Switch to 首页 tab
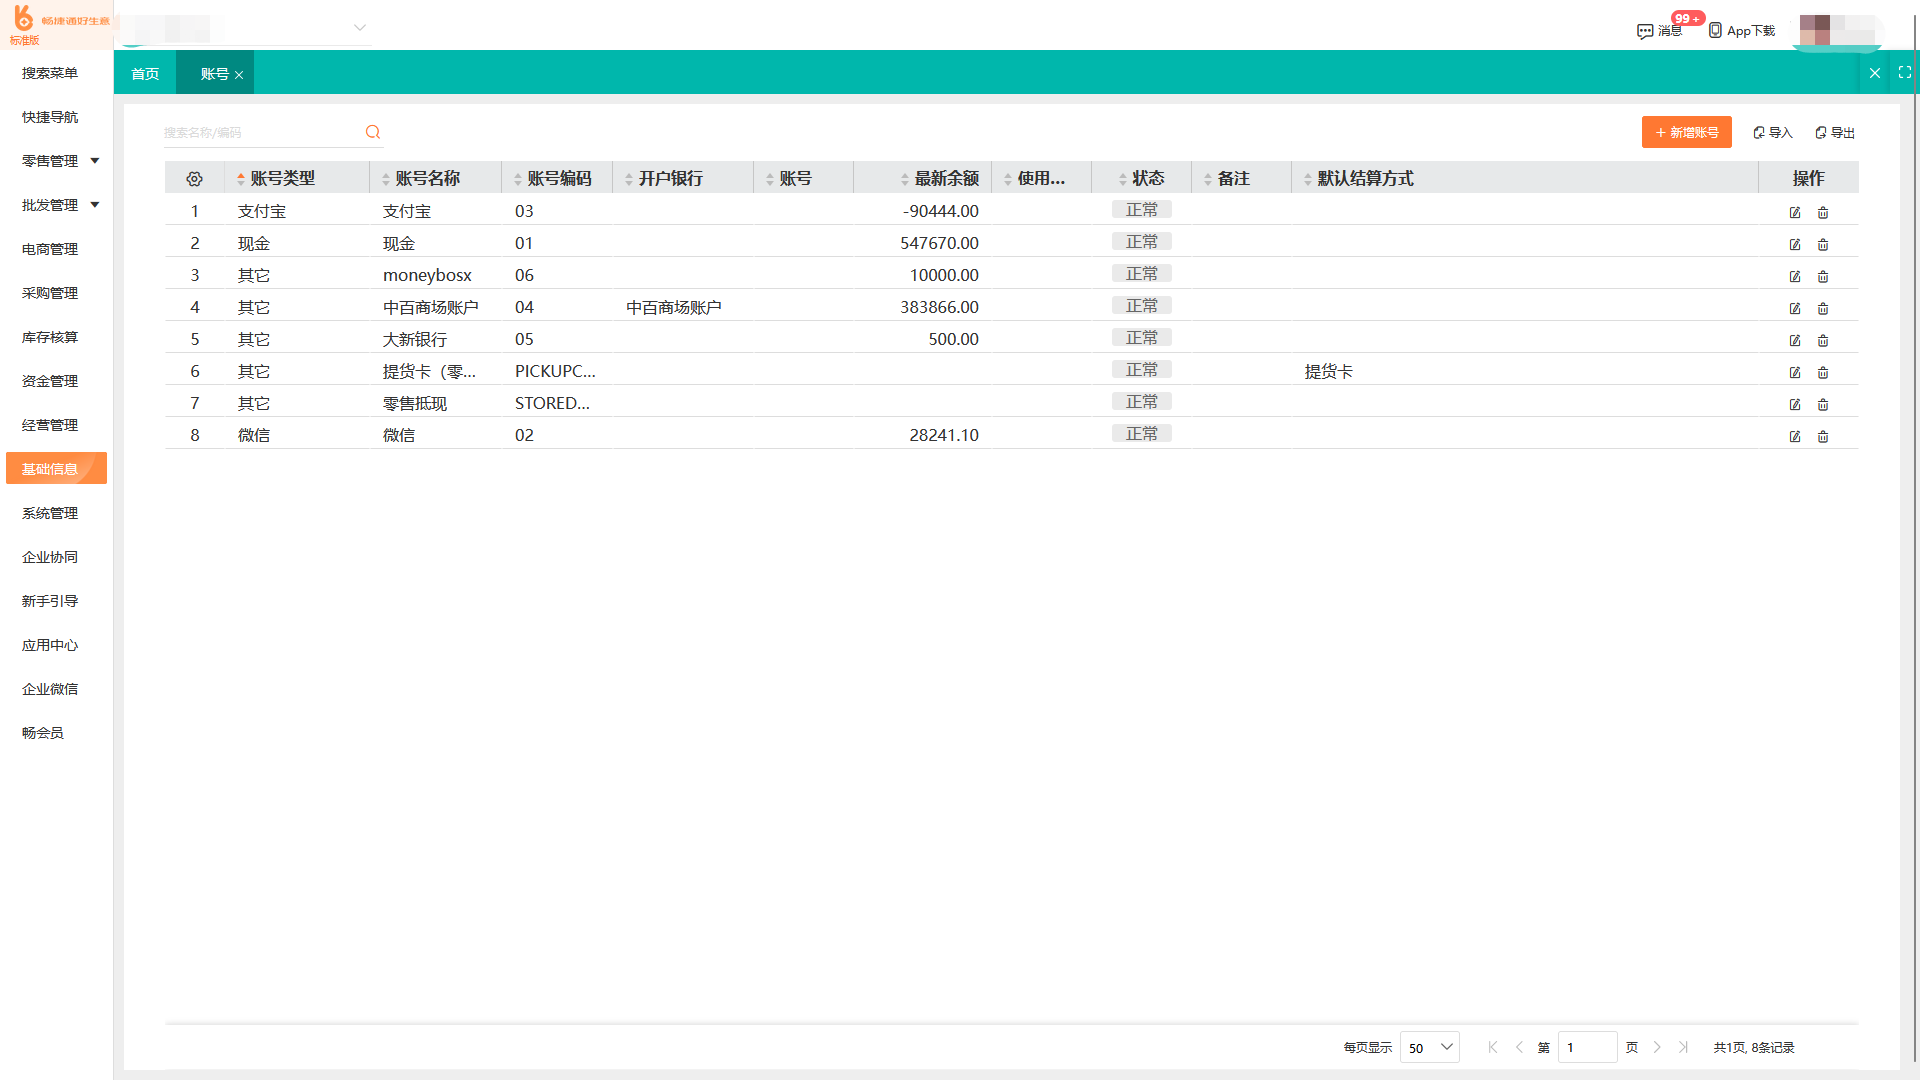 click(x=146, y=73)
